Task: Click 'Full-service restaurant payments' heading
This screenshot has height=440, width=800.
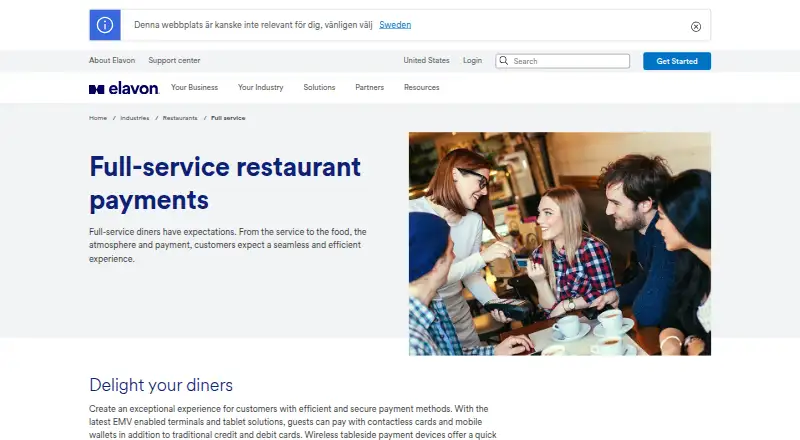Action: click(225, 183)
